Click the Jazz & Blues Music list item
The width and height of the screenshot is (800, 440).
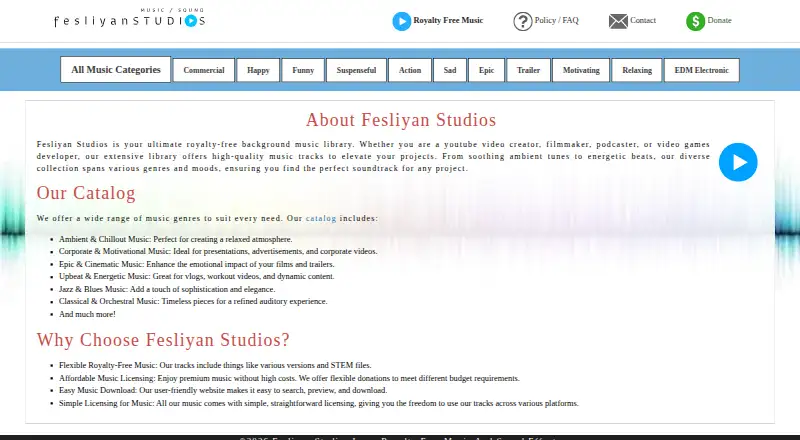(x=167, y=289)
